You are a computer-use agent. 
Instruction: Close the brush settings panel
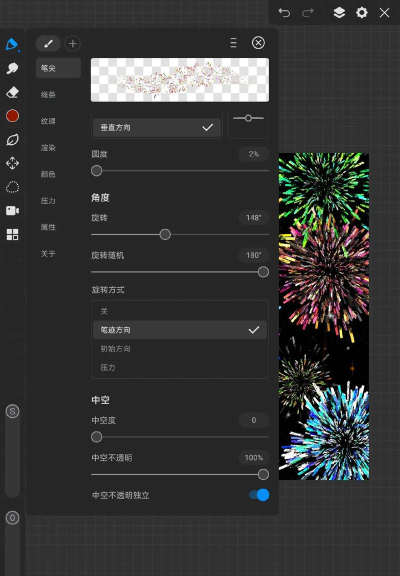258,43
